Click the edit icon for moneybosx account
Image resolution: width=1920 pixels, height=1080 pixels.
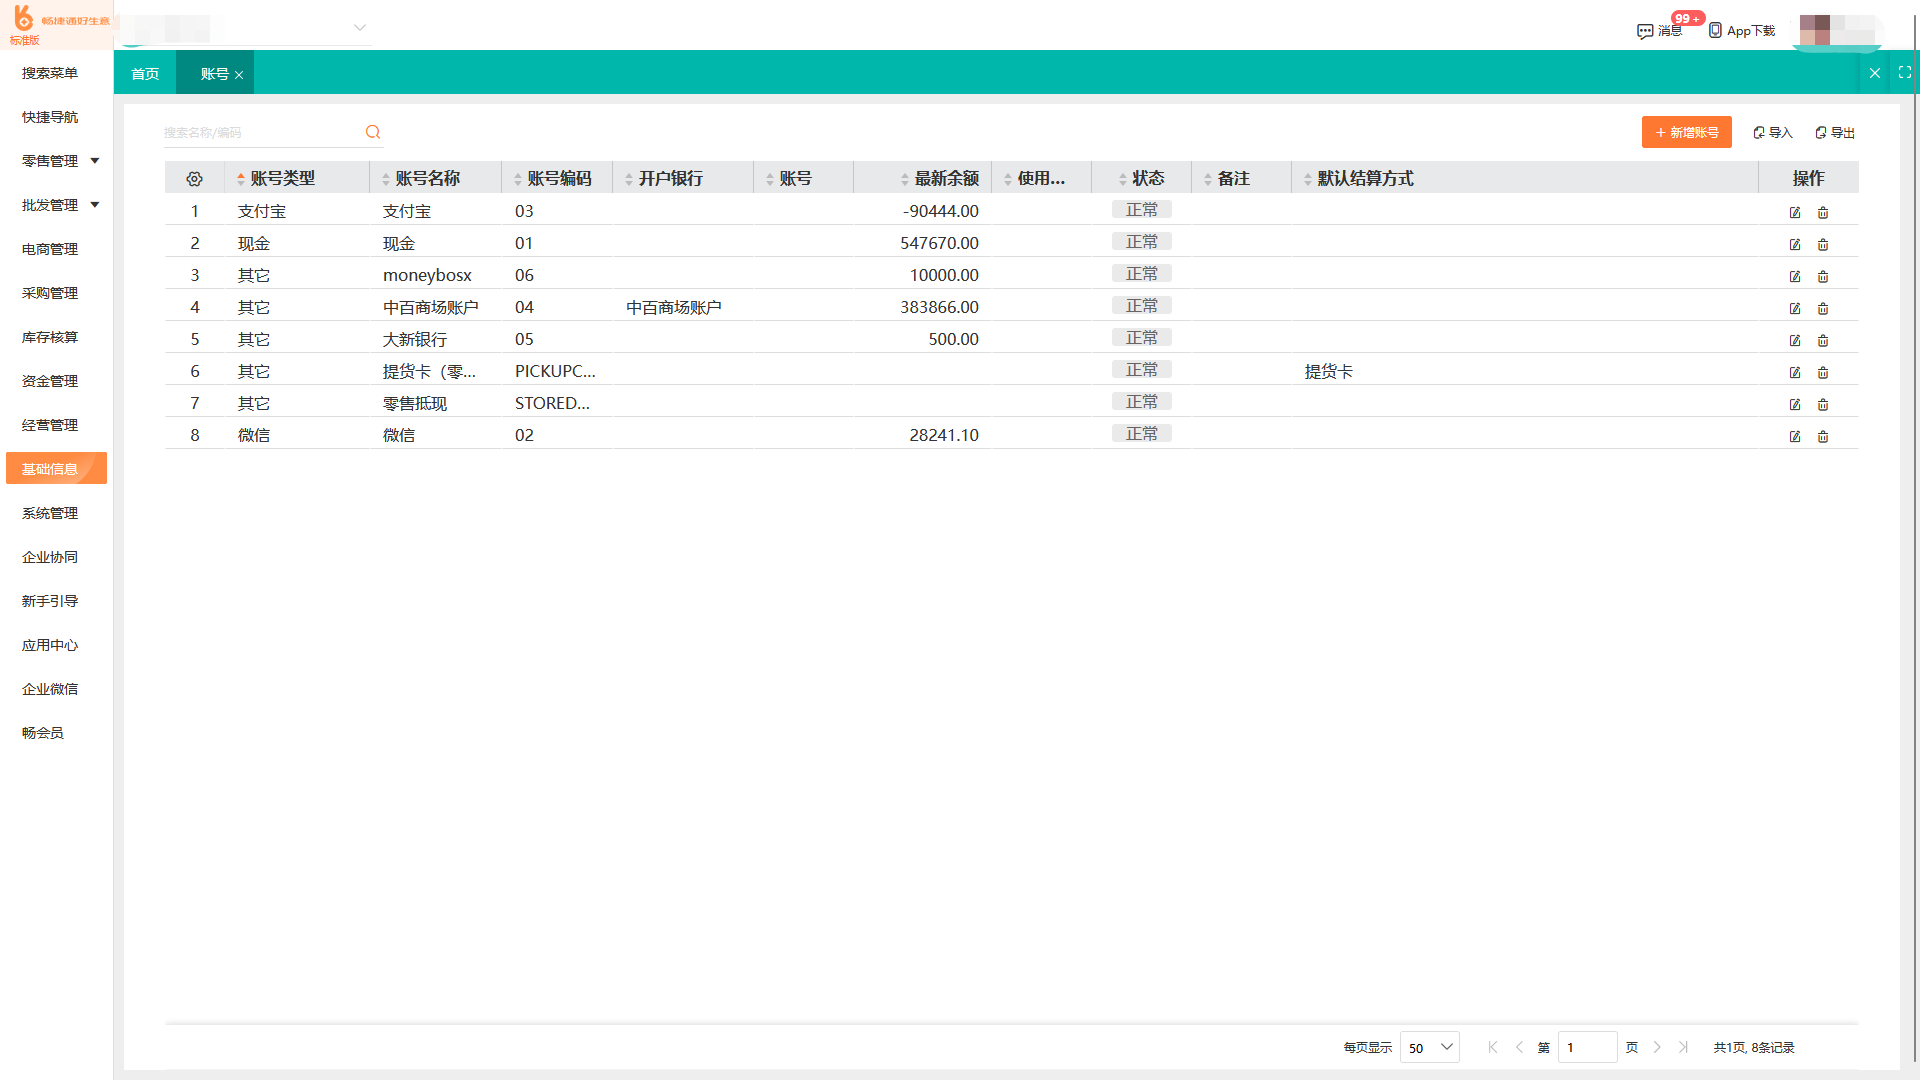[1795, 274]
